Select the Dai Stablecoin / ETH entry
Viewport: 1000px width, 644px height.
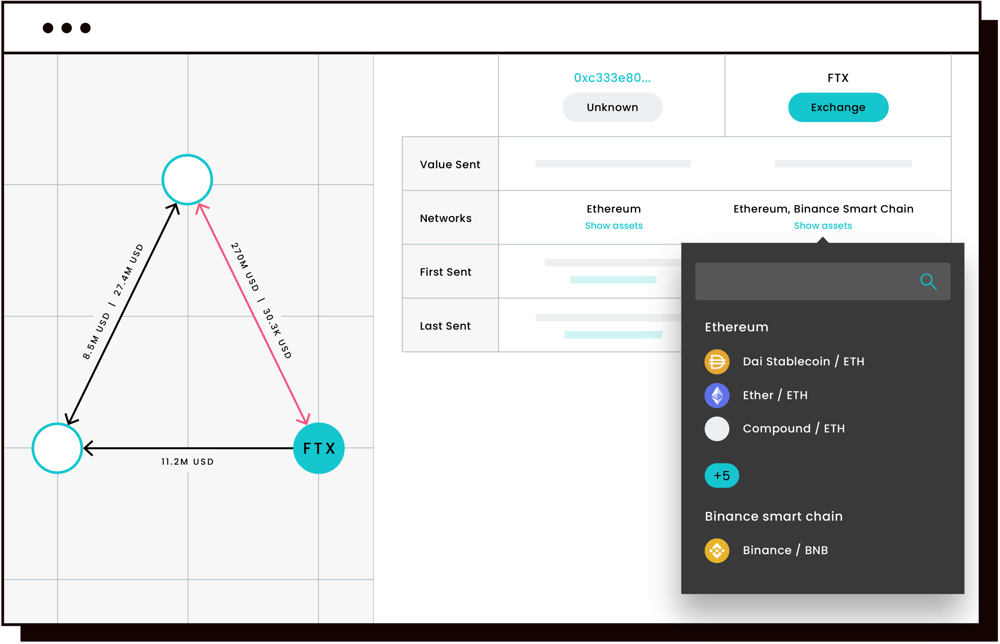point(803,361)
